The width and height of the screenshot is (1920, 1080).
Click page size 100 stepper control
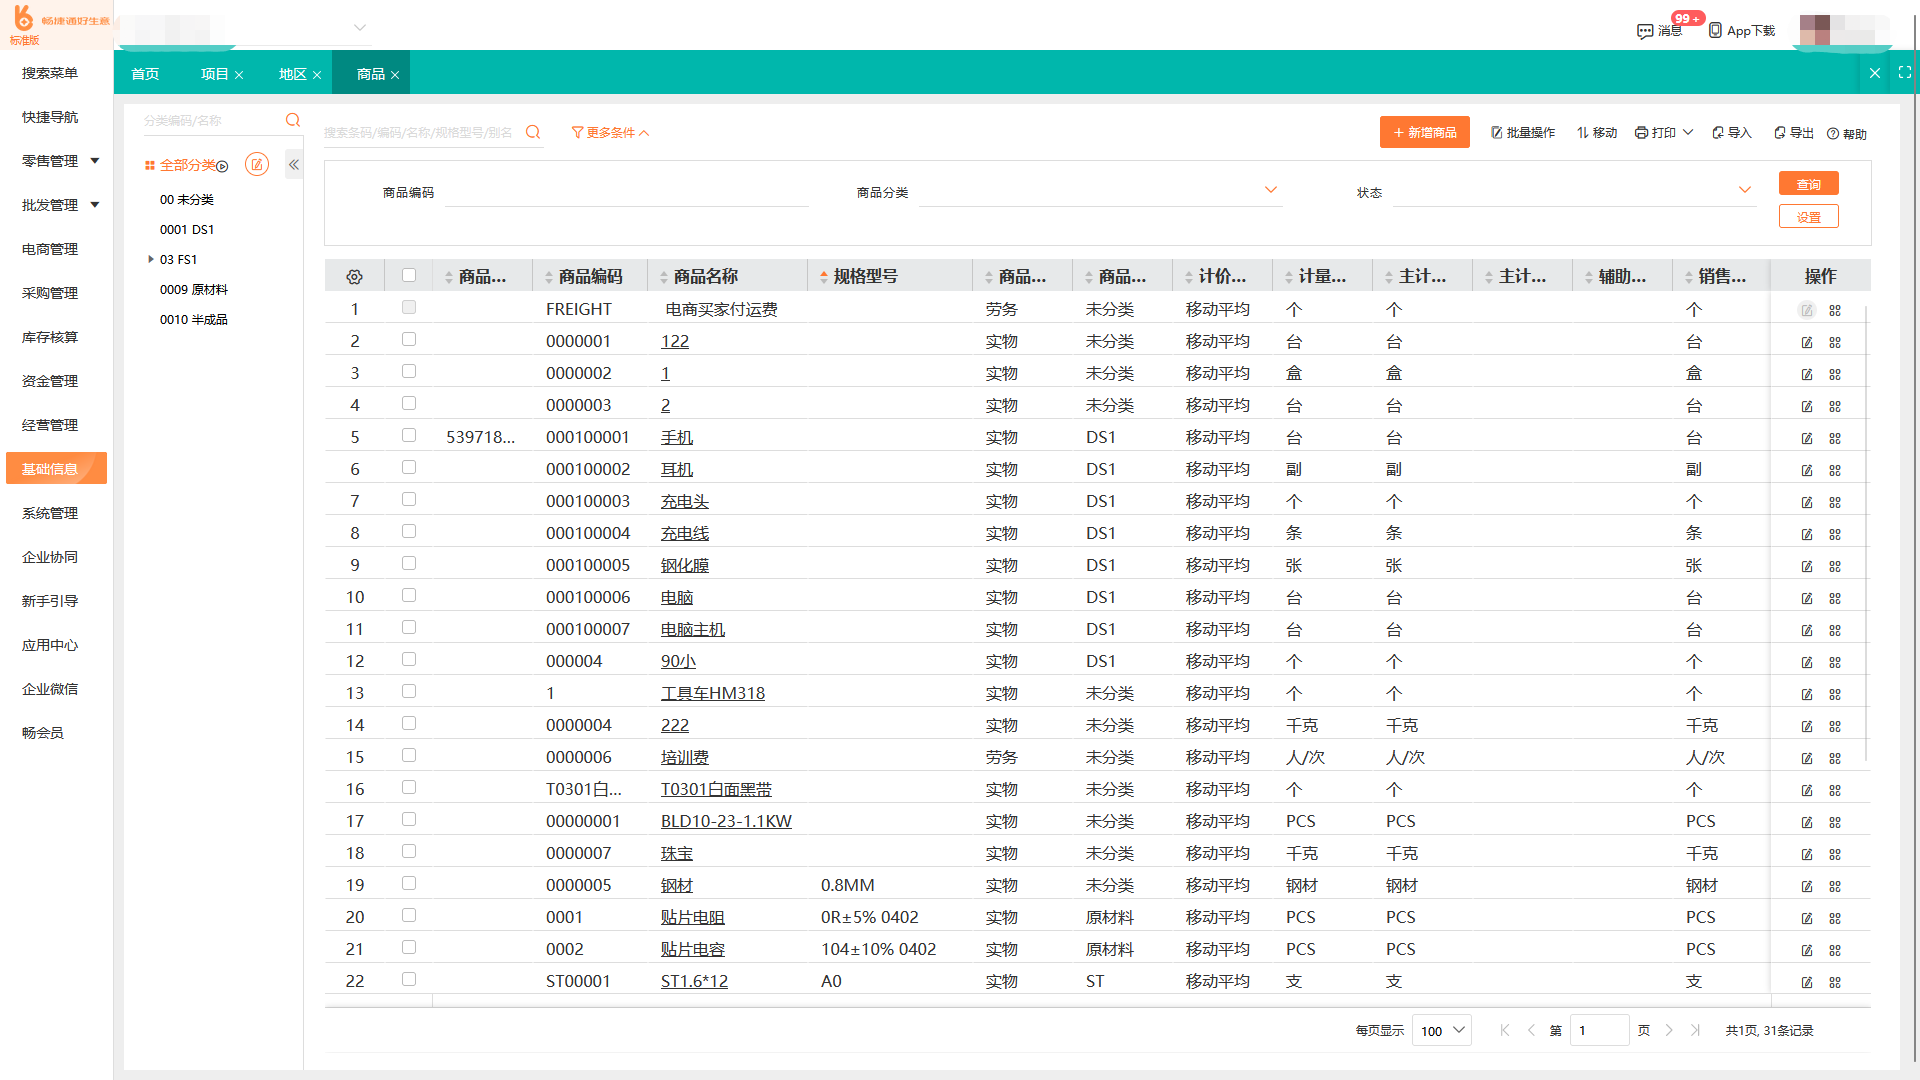(x=1441, y=1030)
